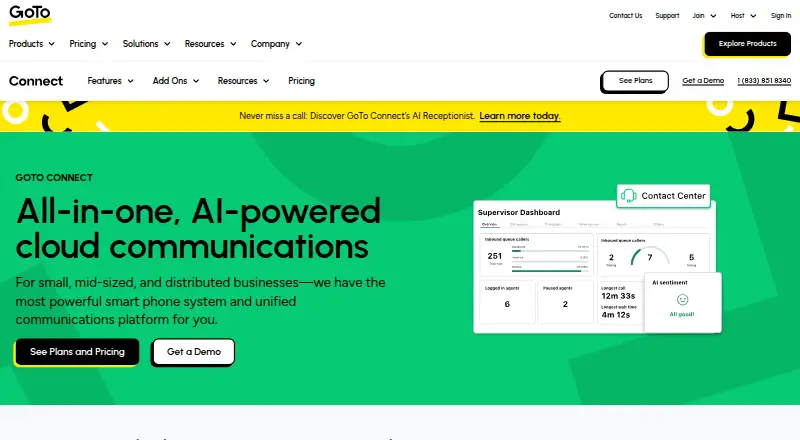This screenshot has width=800, height=440.
Task: Open the top Resources dropdown
Action: point(210,44)
